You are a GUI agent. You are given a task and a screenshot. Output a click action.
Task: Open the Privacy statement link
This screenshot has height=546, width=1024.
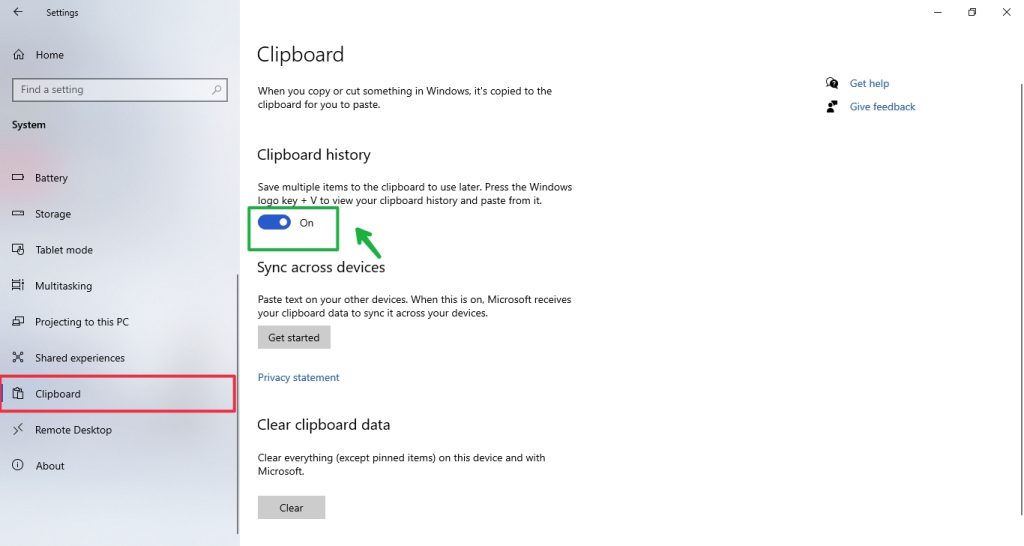coord(298,377)
